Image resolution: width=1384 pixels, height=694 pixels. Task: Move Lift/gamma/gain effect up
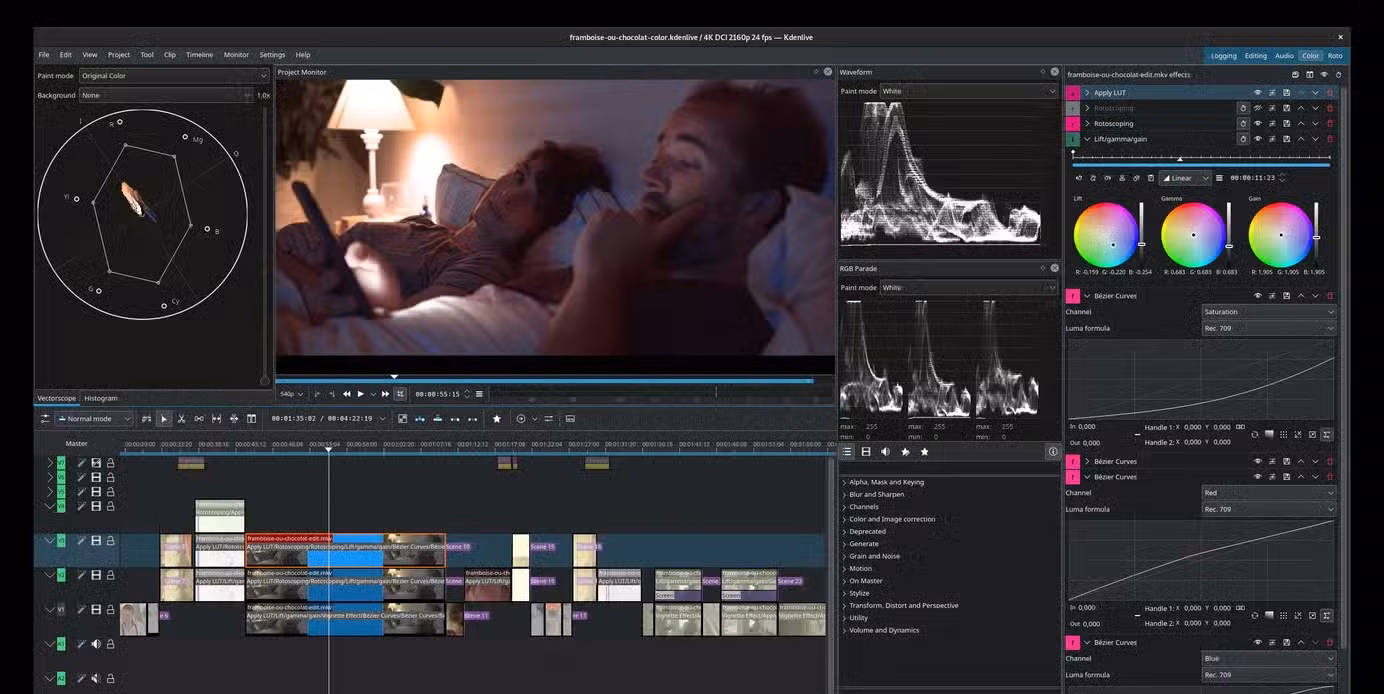coord(1301,139)
